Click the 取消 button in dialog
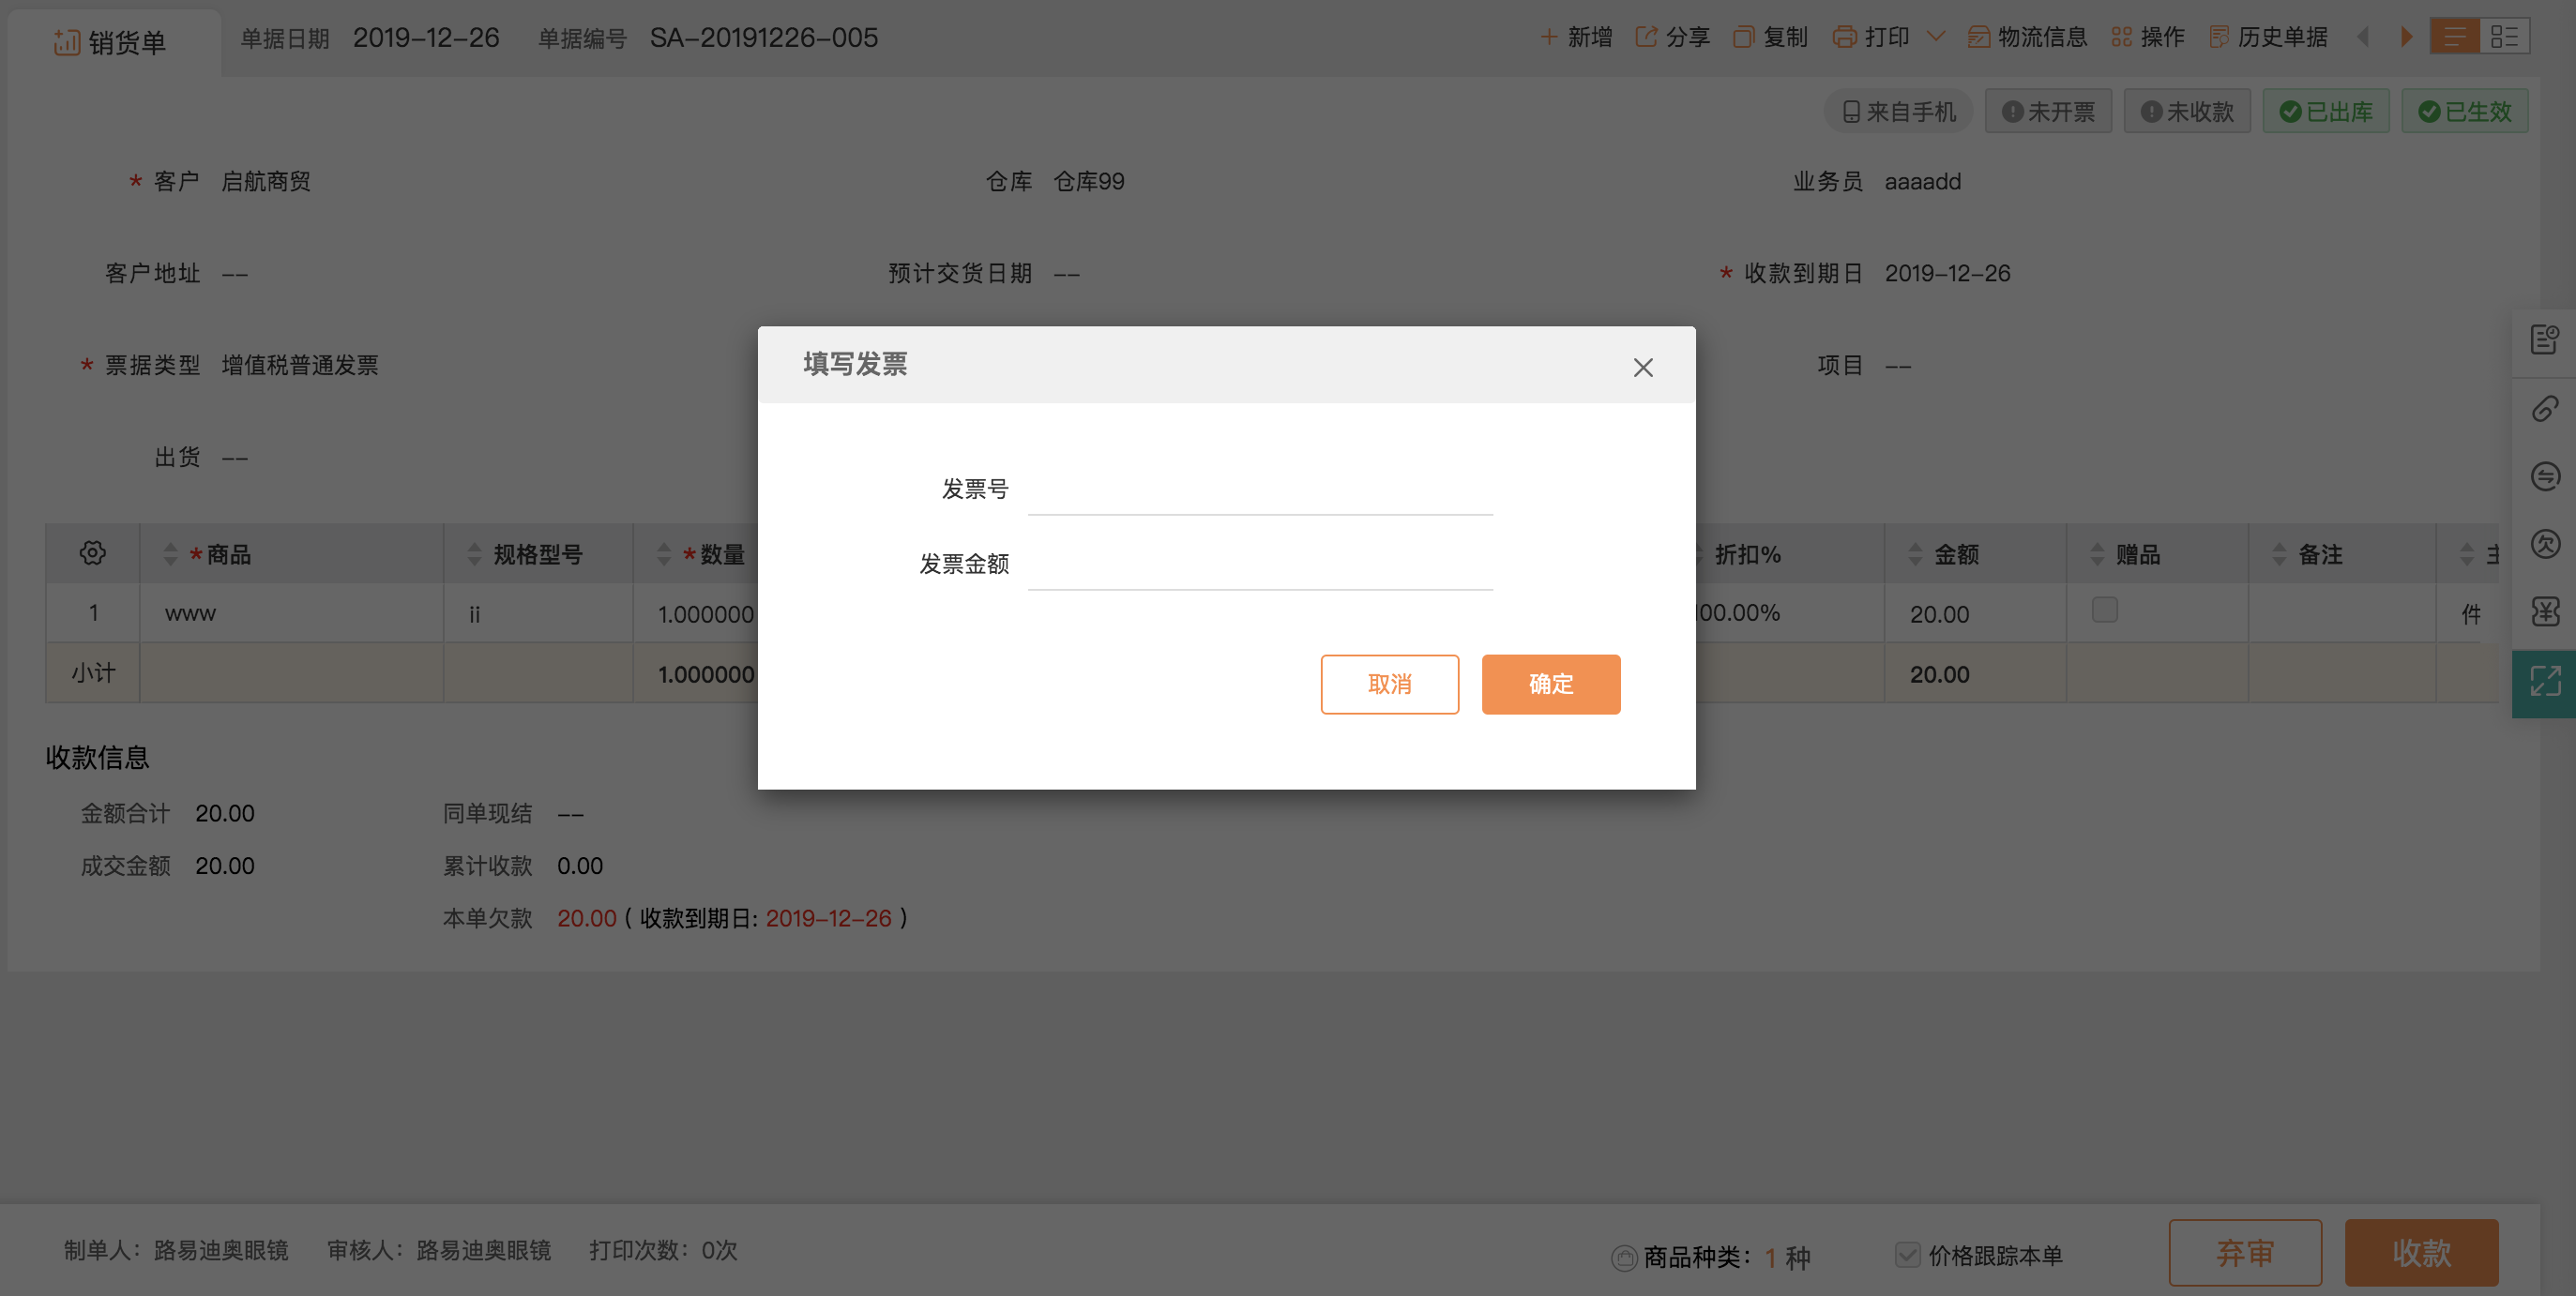The width and height of the screenshot is (2576, 1296). [1389, 683]
